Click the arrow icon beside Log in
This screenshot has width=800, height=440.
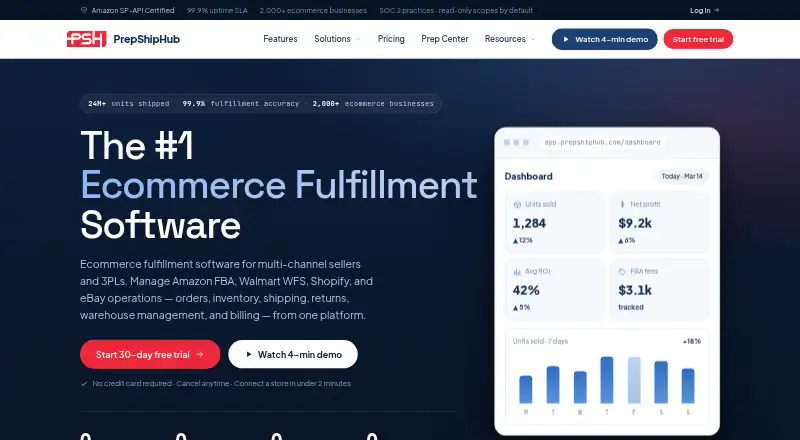point(716,10)
